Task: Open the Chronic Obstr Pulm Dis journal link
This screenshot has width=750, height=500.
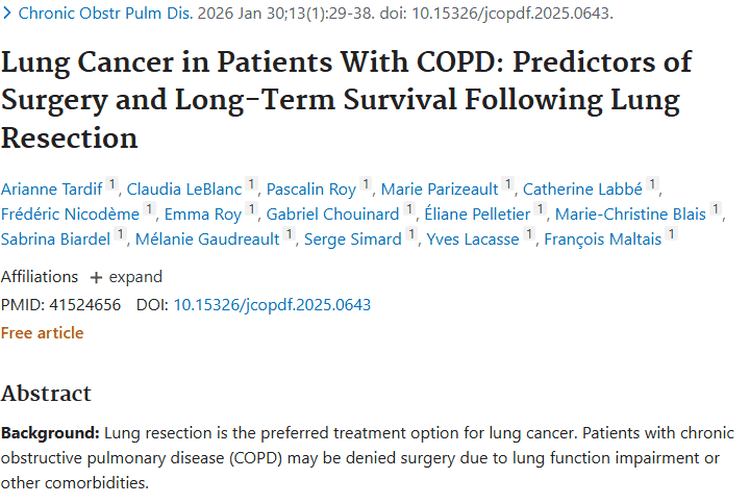Action: coord(106,13)
